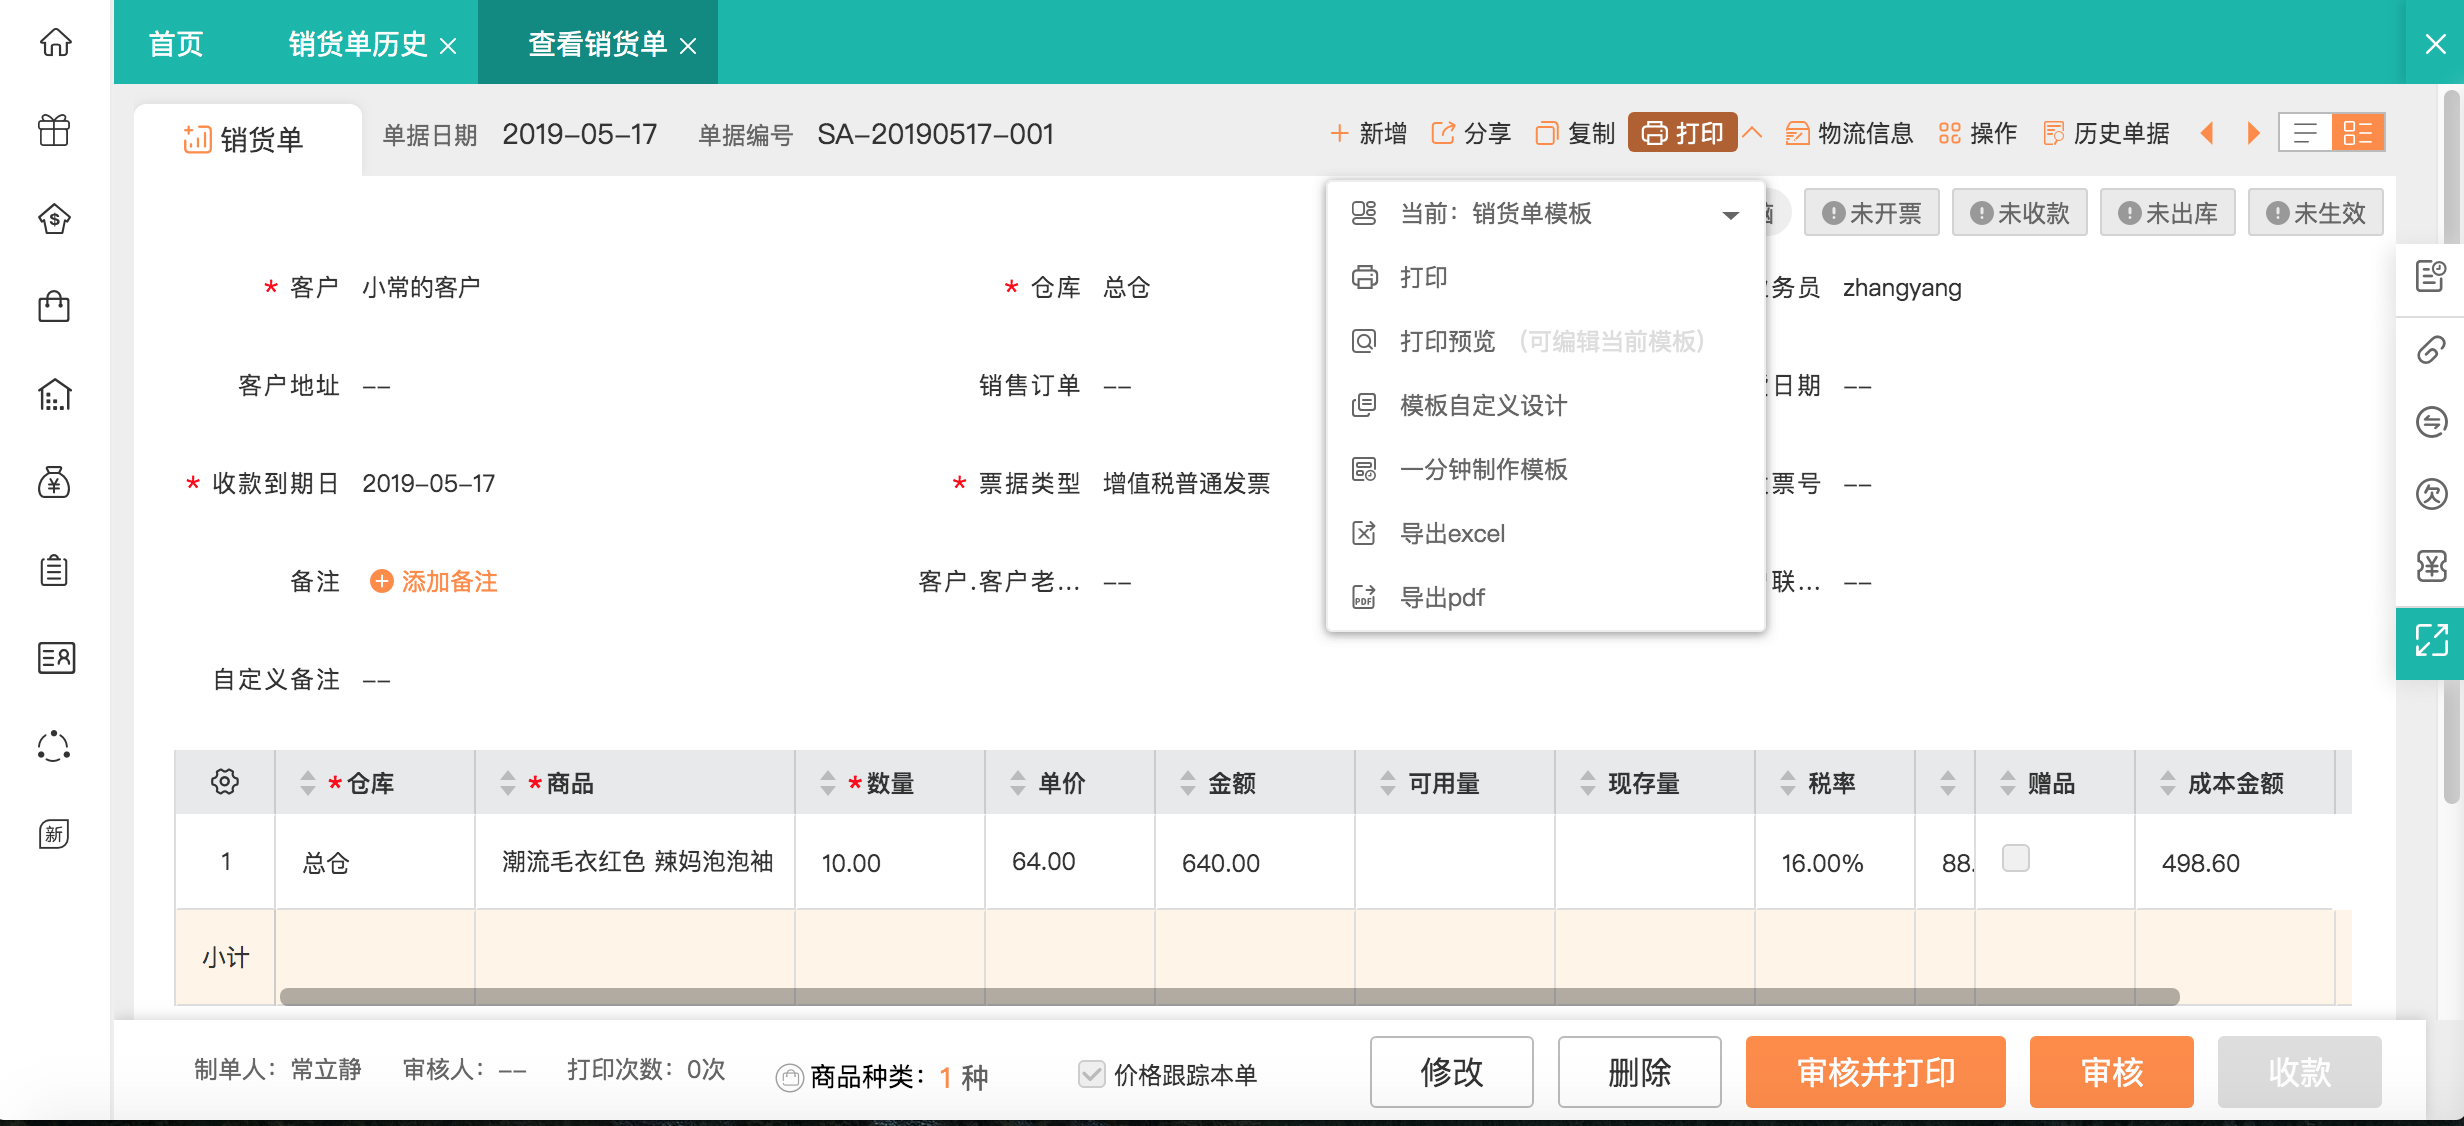The image size is (2464, 1126).
Task: Click the grid view toggle icon top-right
Action: [x=2357, y=132]
